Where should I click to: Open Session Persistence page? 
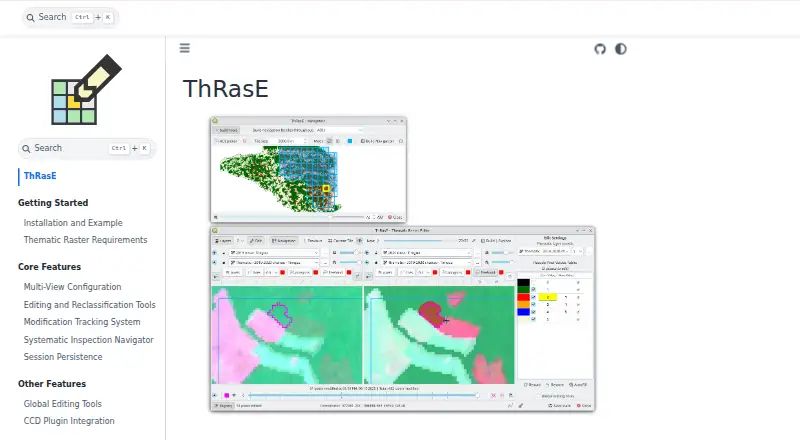click(x=63, y=357)
